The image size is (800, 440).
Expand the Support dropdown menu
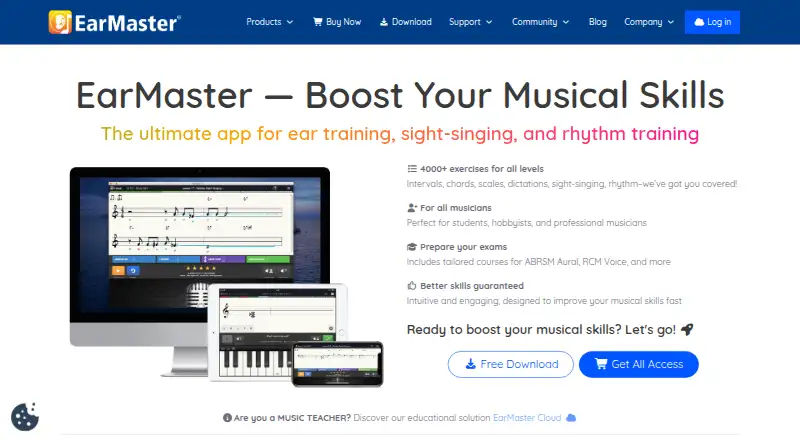click(470, 22)
